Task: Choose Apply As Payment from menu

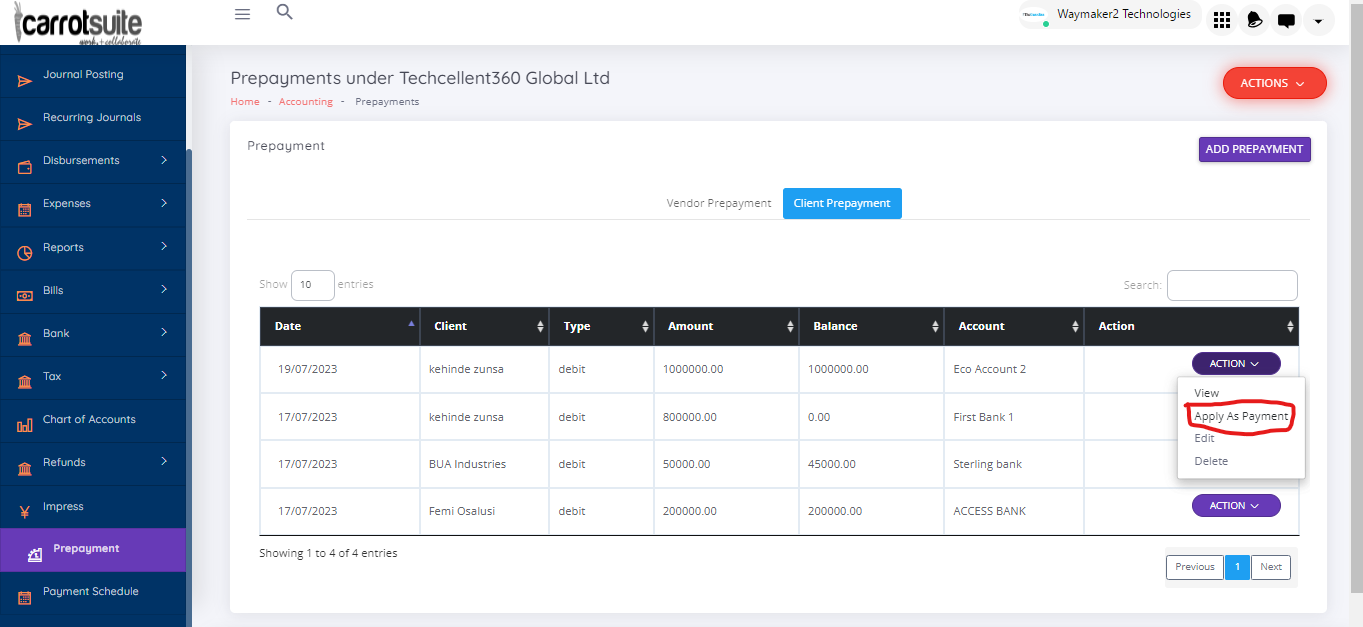Action: coord(1241,416)
